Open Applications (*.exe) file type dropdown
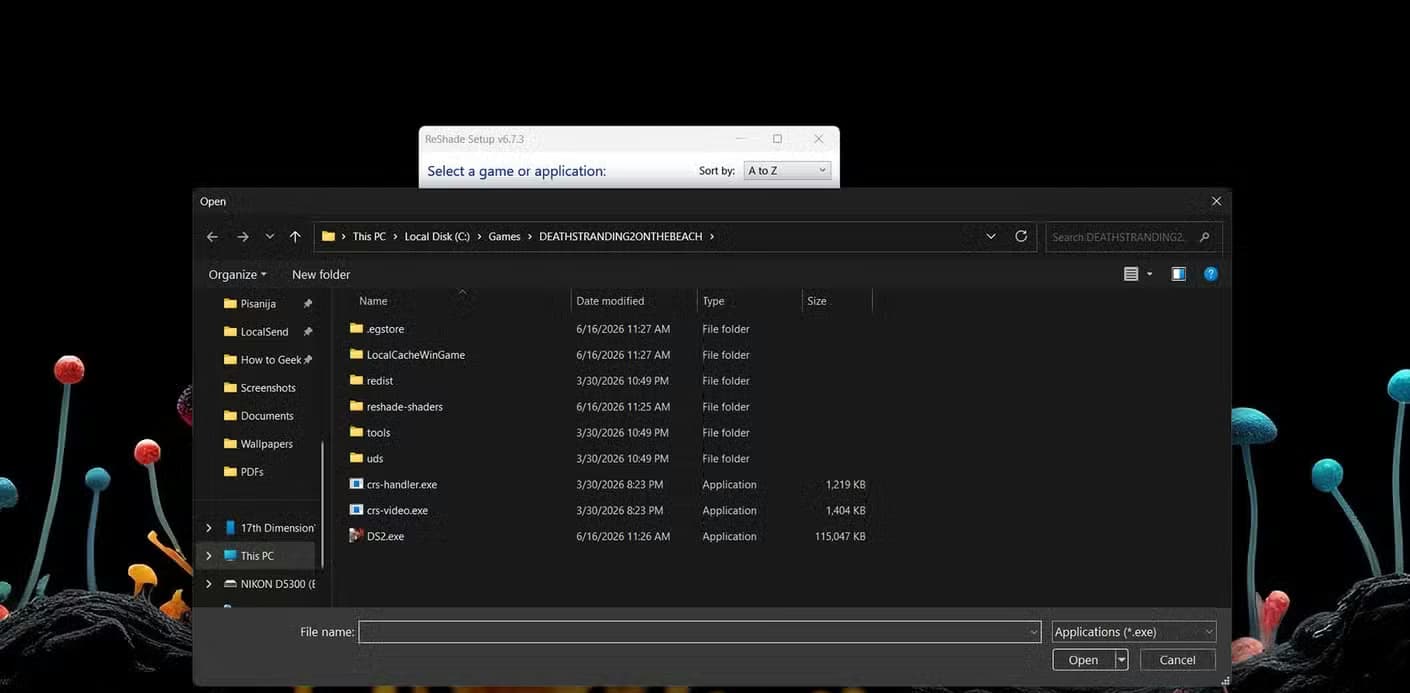Image resolution: width=1410 pixels, height=693 pixels. coord(1134,632)
